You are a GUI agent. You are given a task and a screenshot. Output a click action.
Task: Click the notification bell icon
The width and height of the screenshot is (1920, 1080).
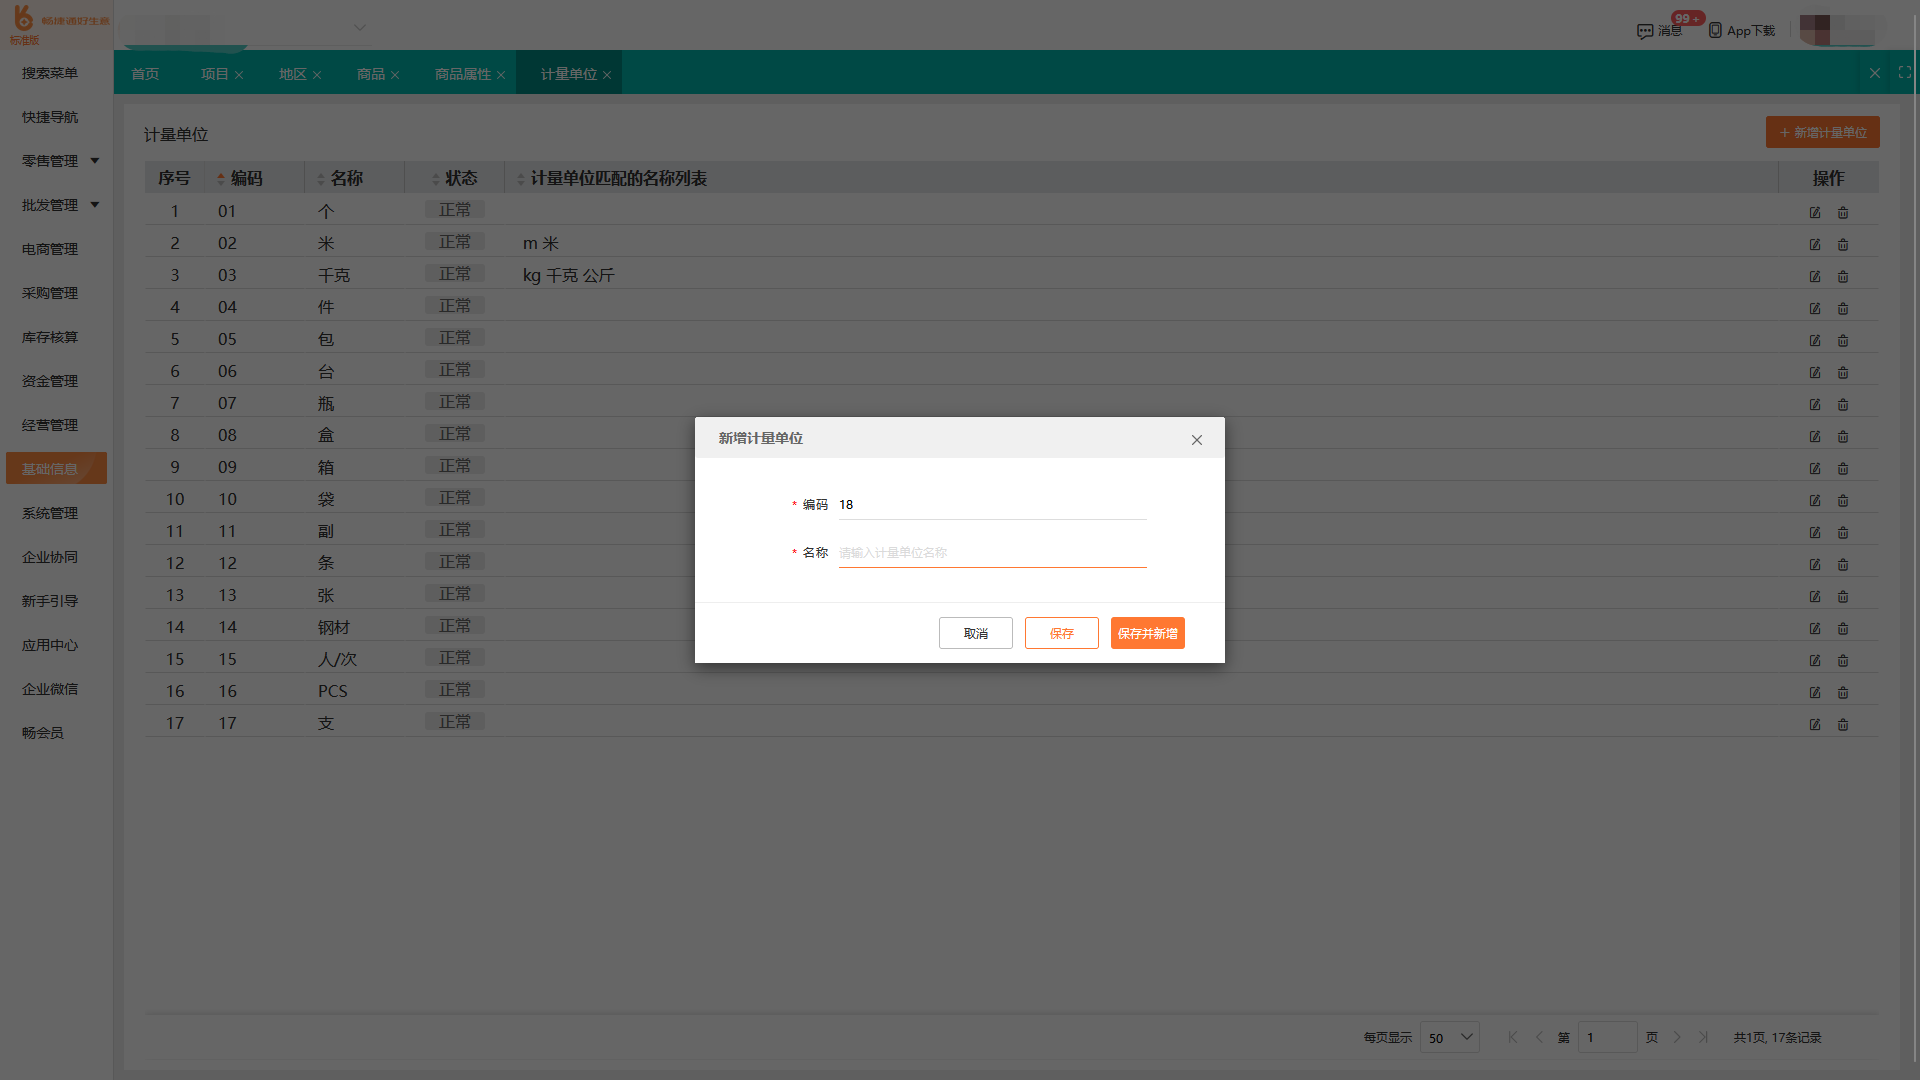(1652, 30)
